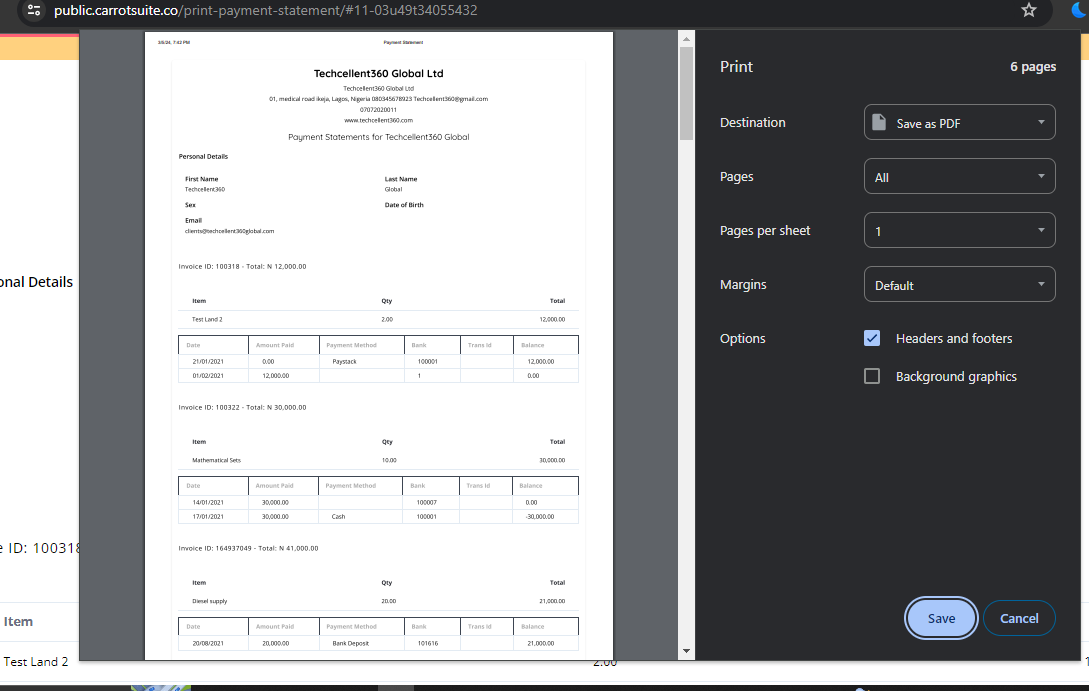Click the Save button
The height and width of the screenshot is (691, 1089).
(x=941, y=618)
